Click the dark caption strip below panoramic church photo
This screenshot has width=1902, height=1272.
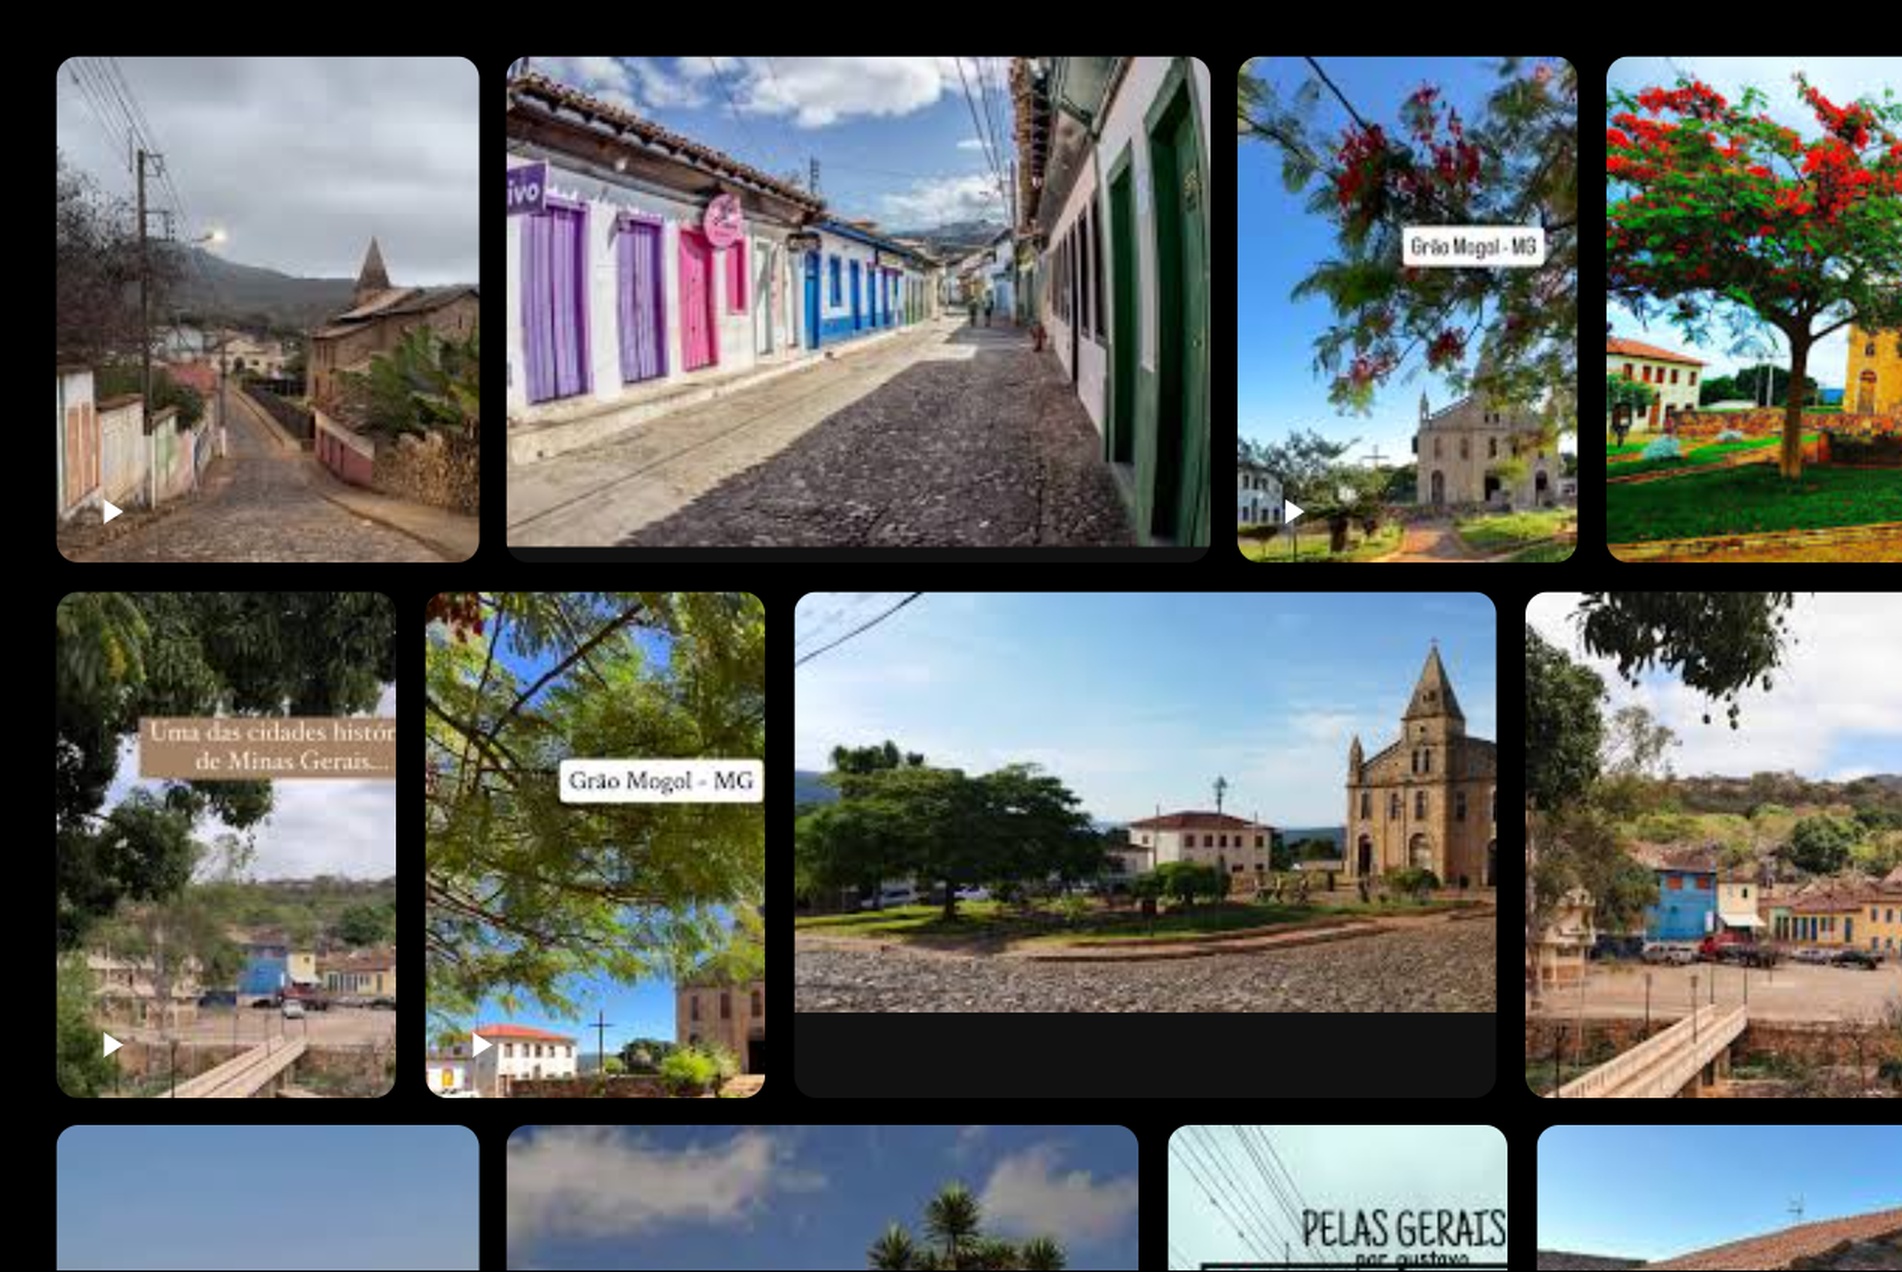click(1144, 1054)
